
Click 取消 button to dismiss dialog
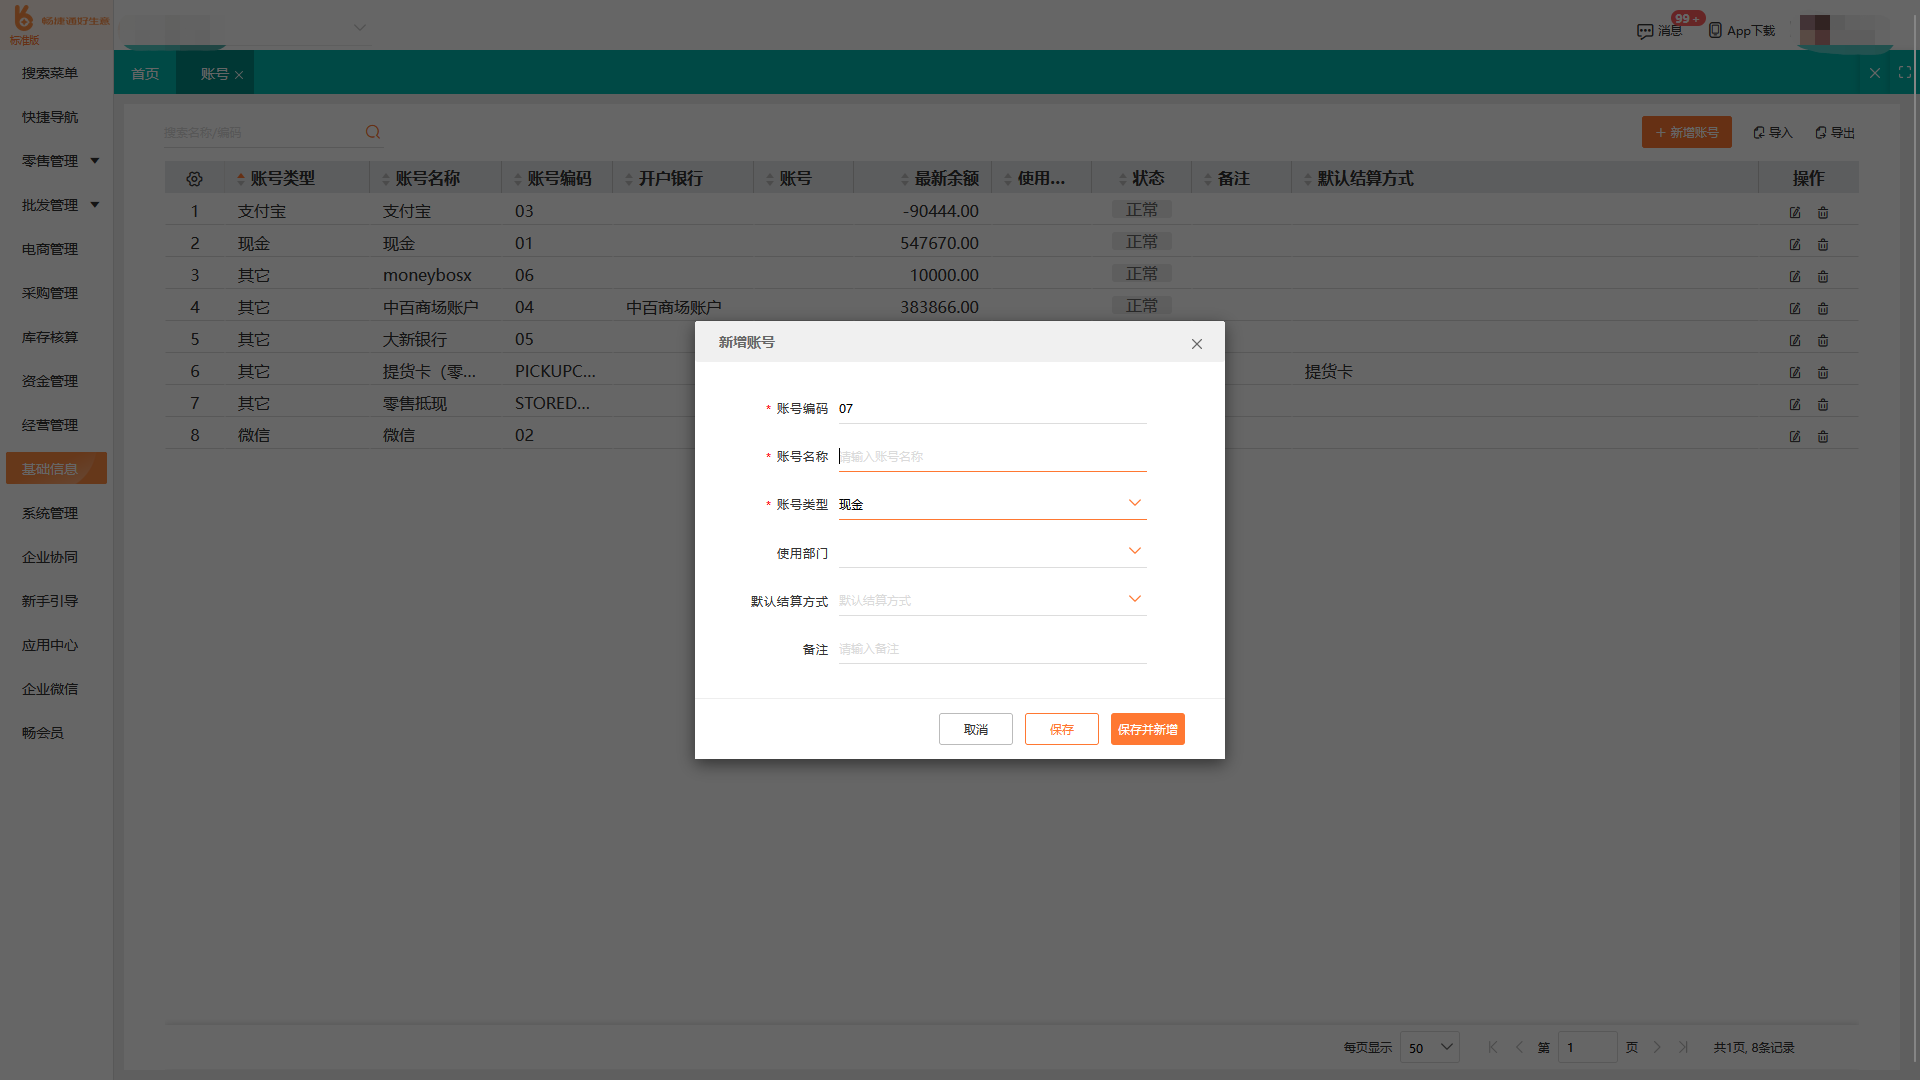click(976, 728)
